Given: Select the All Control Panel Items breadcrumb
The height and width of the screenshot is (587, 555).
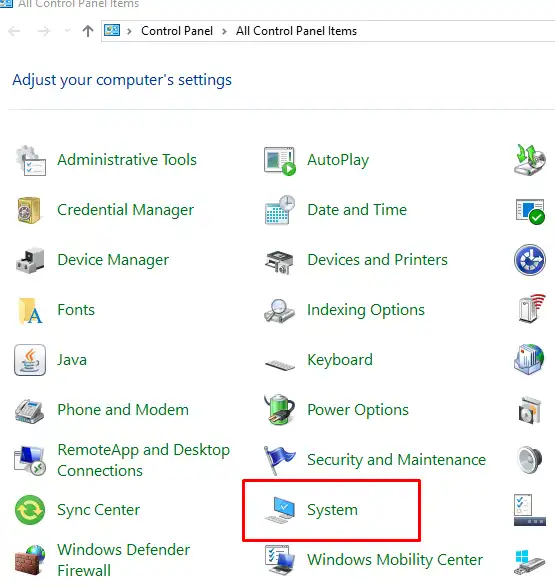Looking at the screenshot, I should pyautogui.click(x=296, y=31).
